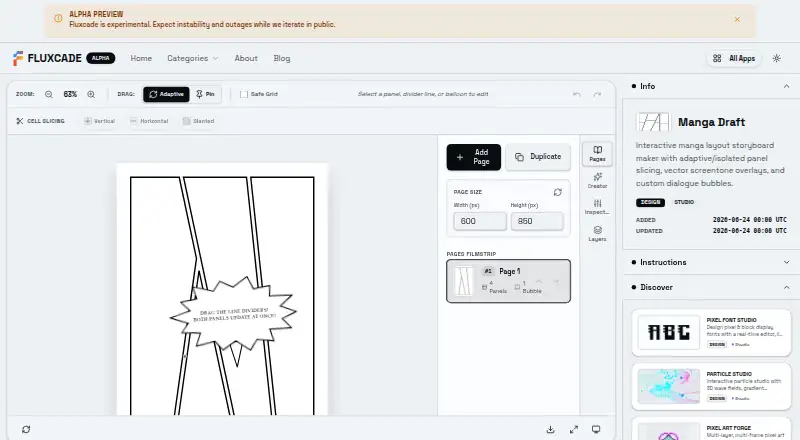
Task: Select the Slanted cell slicing tool
Action: [198, 121]
